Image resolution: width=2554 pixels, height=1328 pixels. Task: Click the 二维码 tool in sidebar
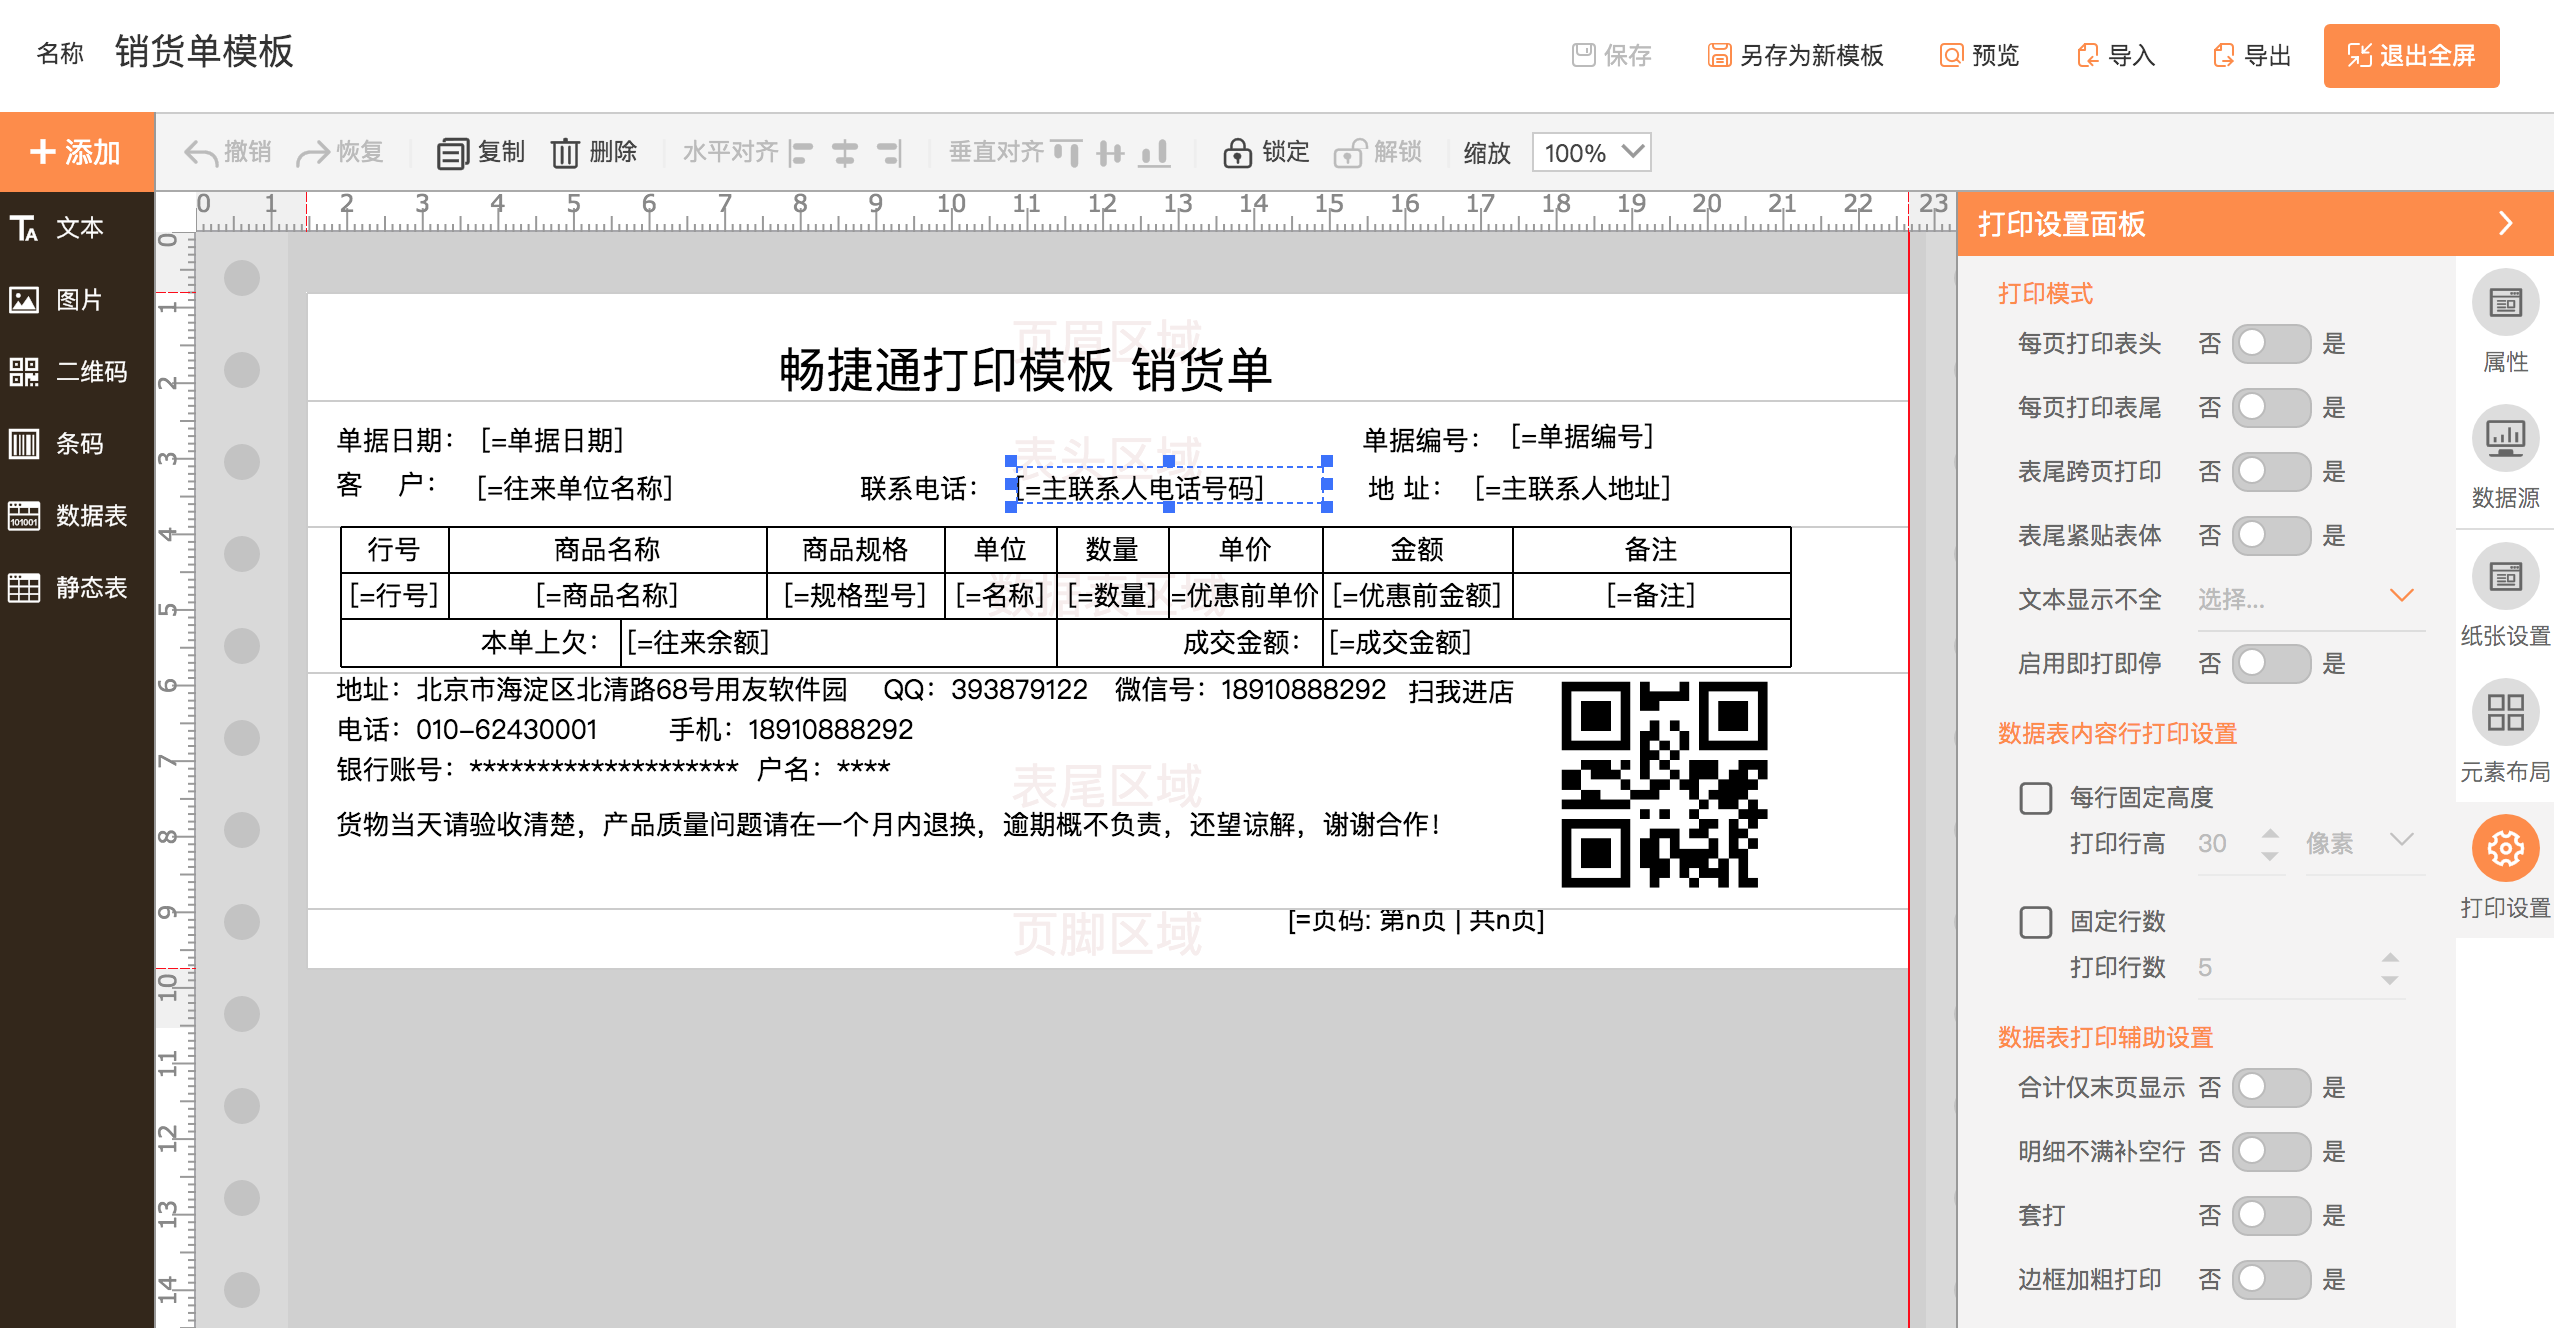(x=76, y=372)
